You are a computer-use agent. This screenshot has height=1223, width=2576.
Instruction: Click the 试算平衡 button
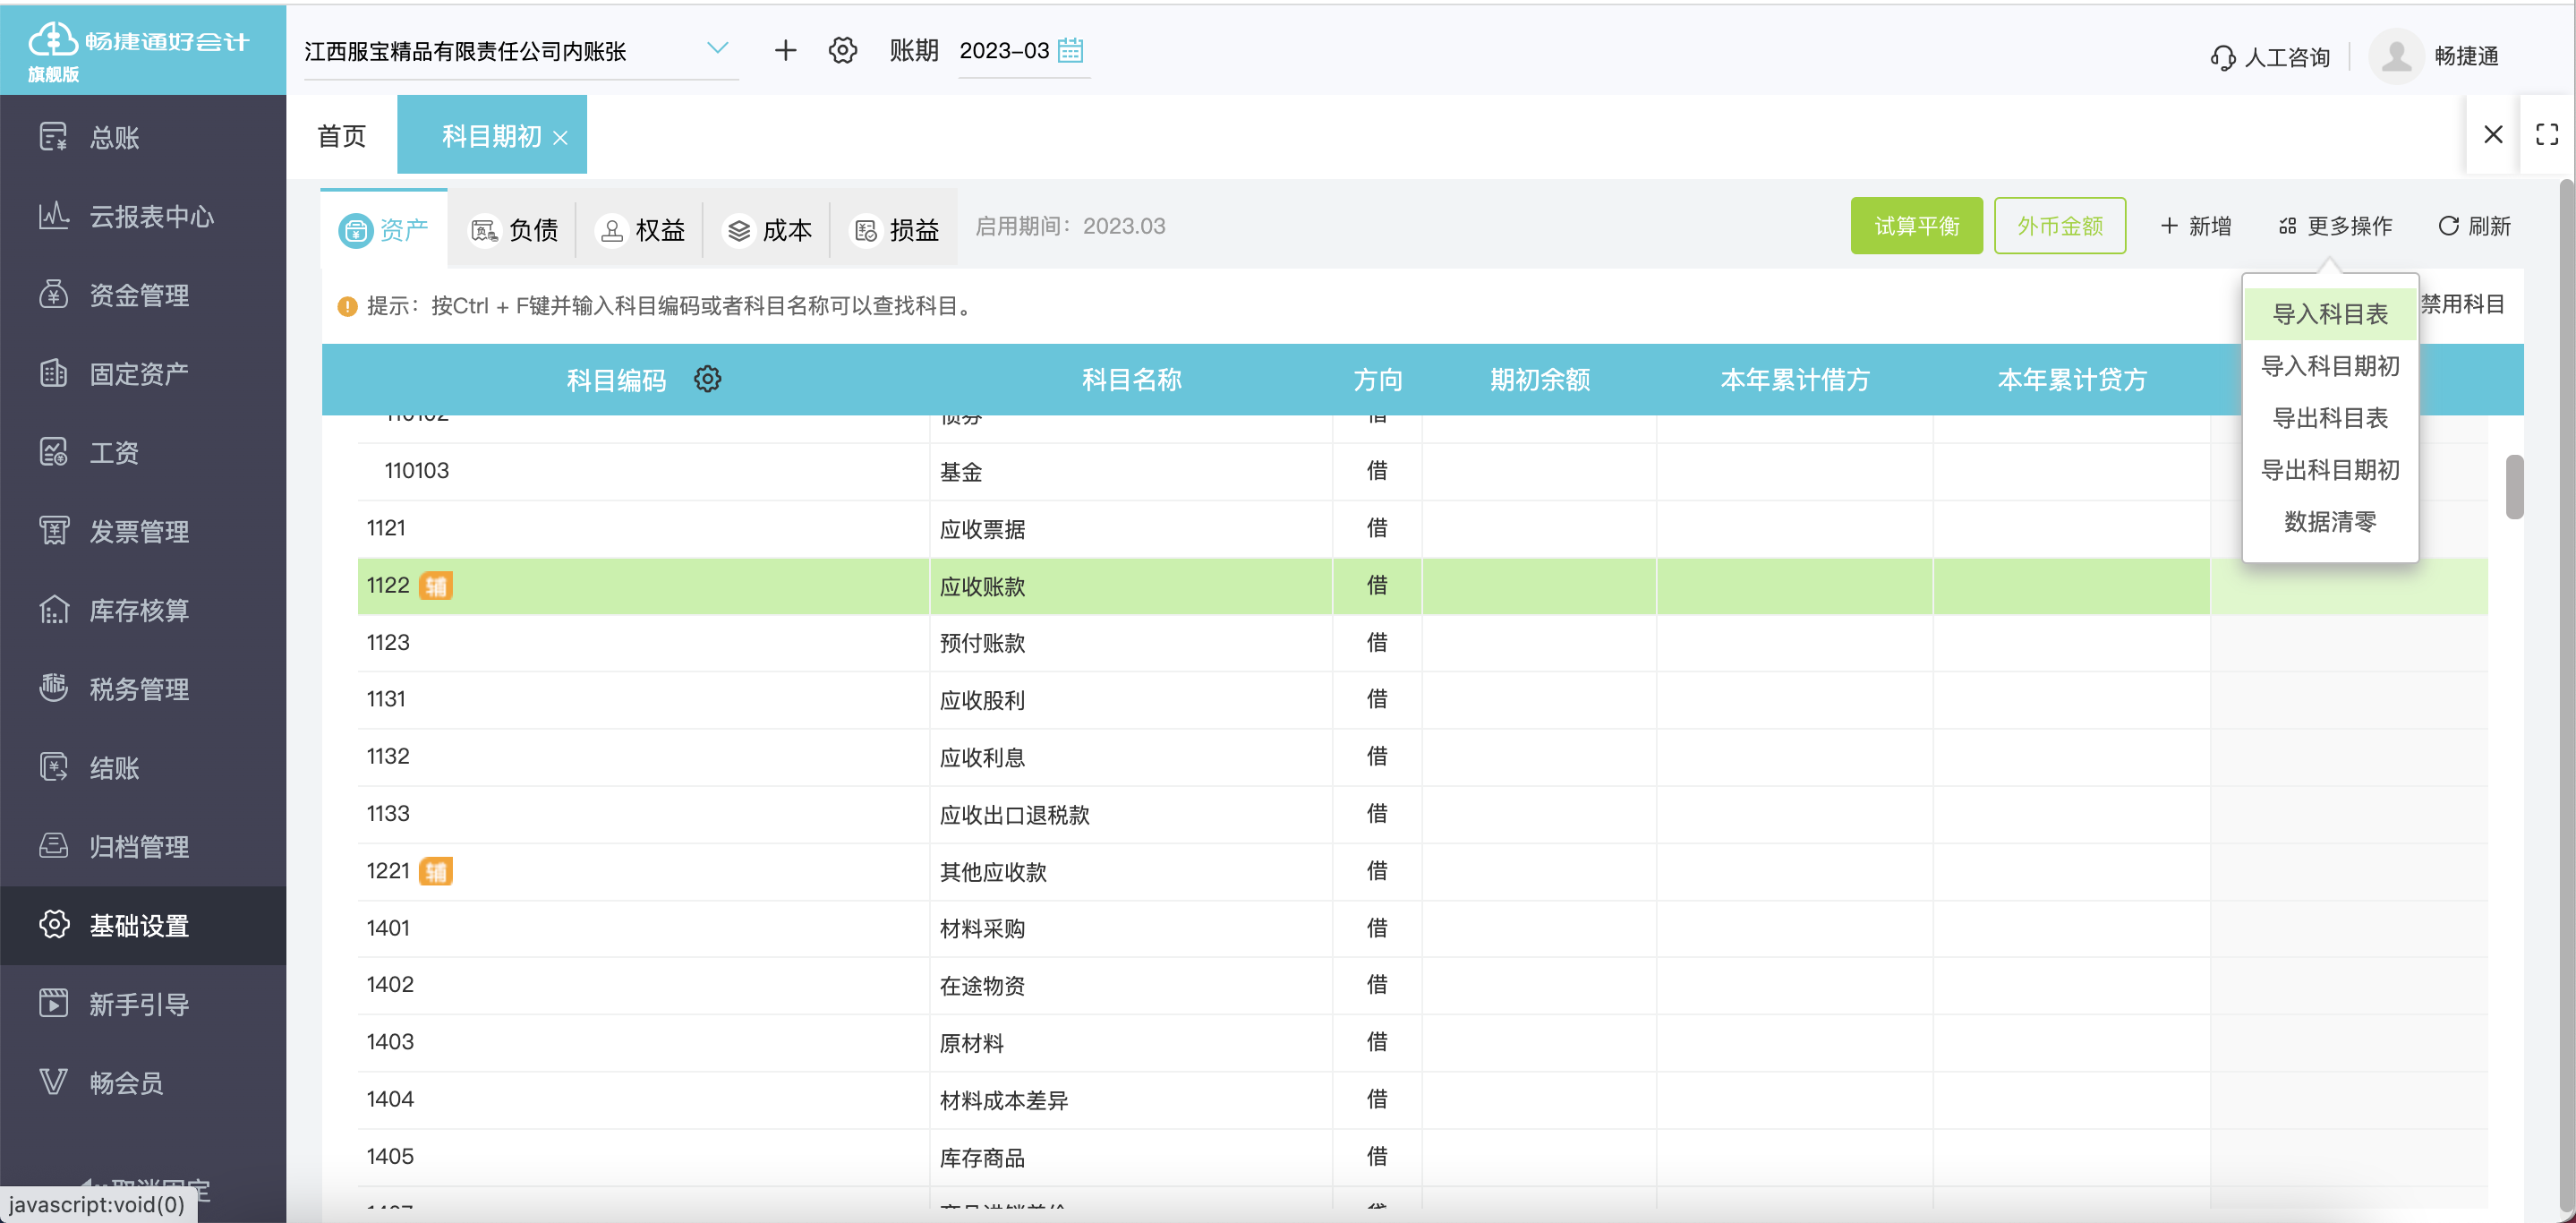pyautogui.click(x=1917, y=227)
